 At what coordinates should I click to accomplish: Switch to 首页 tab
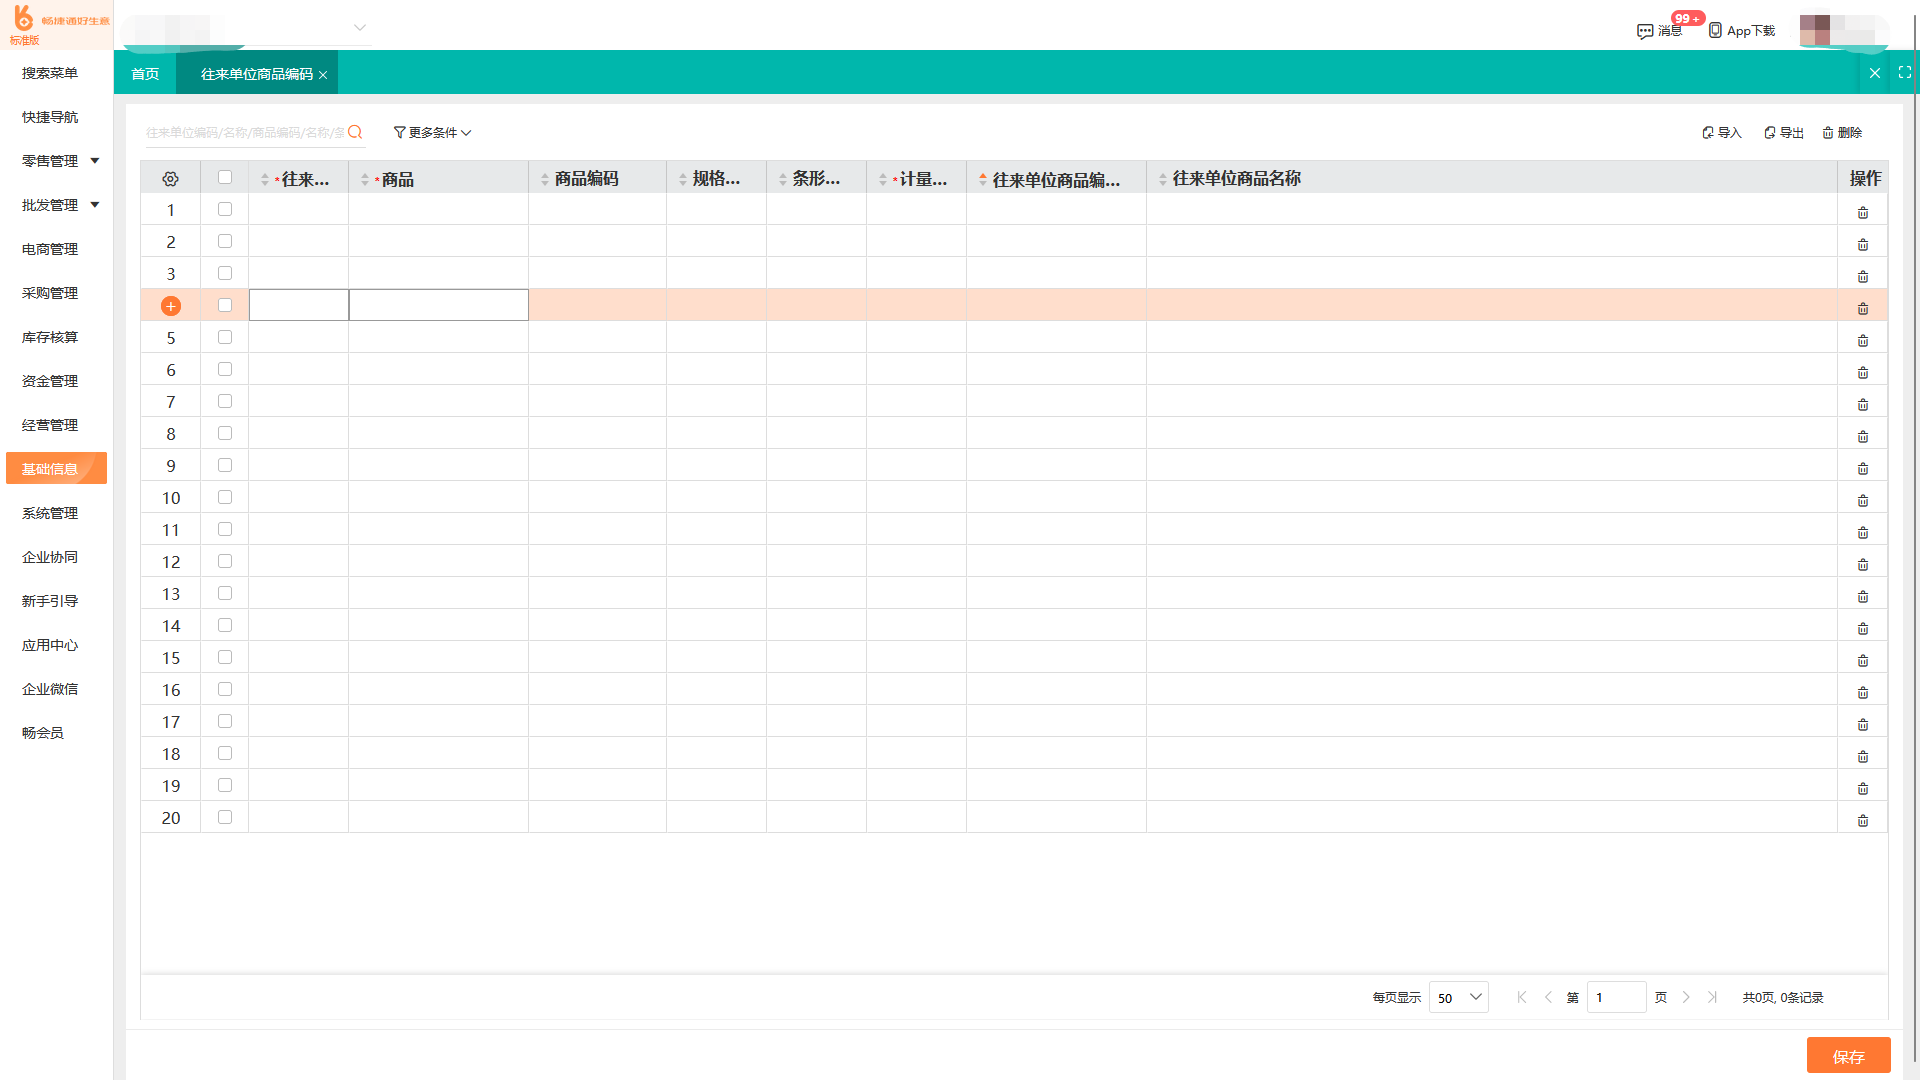click(x=145, y=74)
